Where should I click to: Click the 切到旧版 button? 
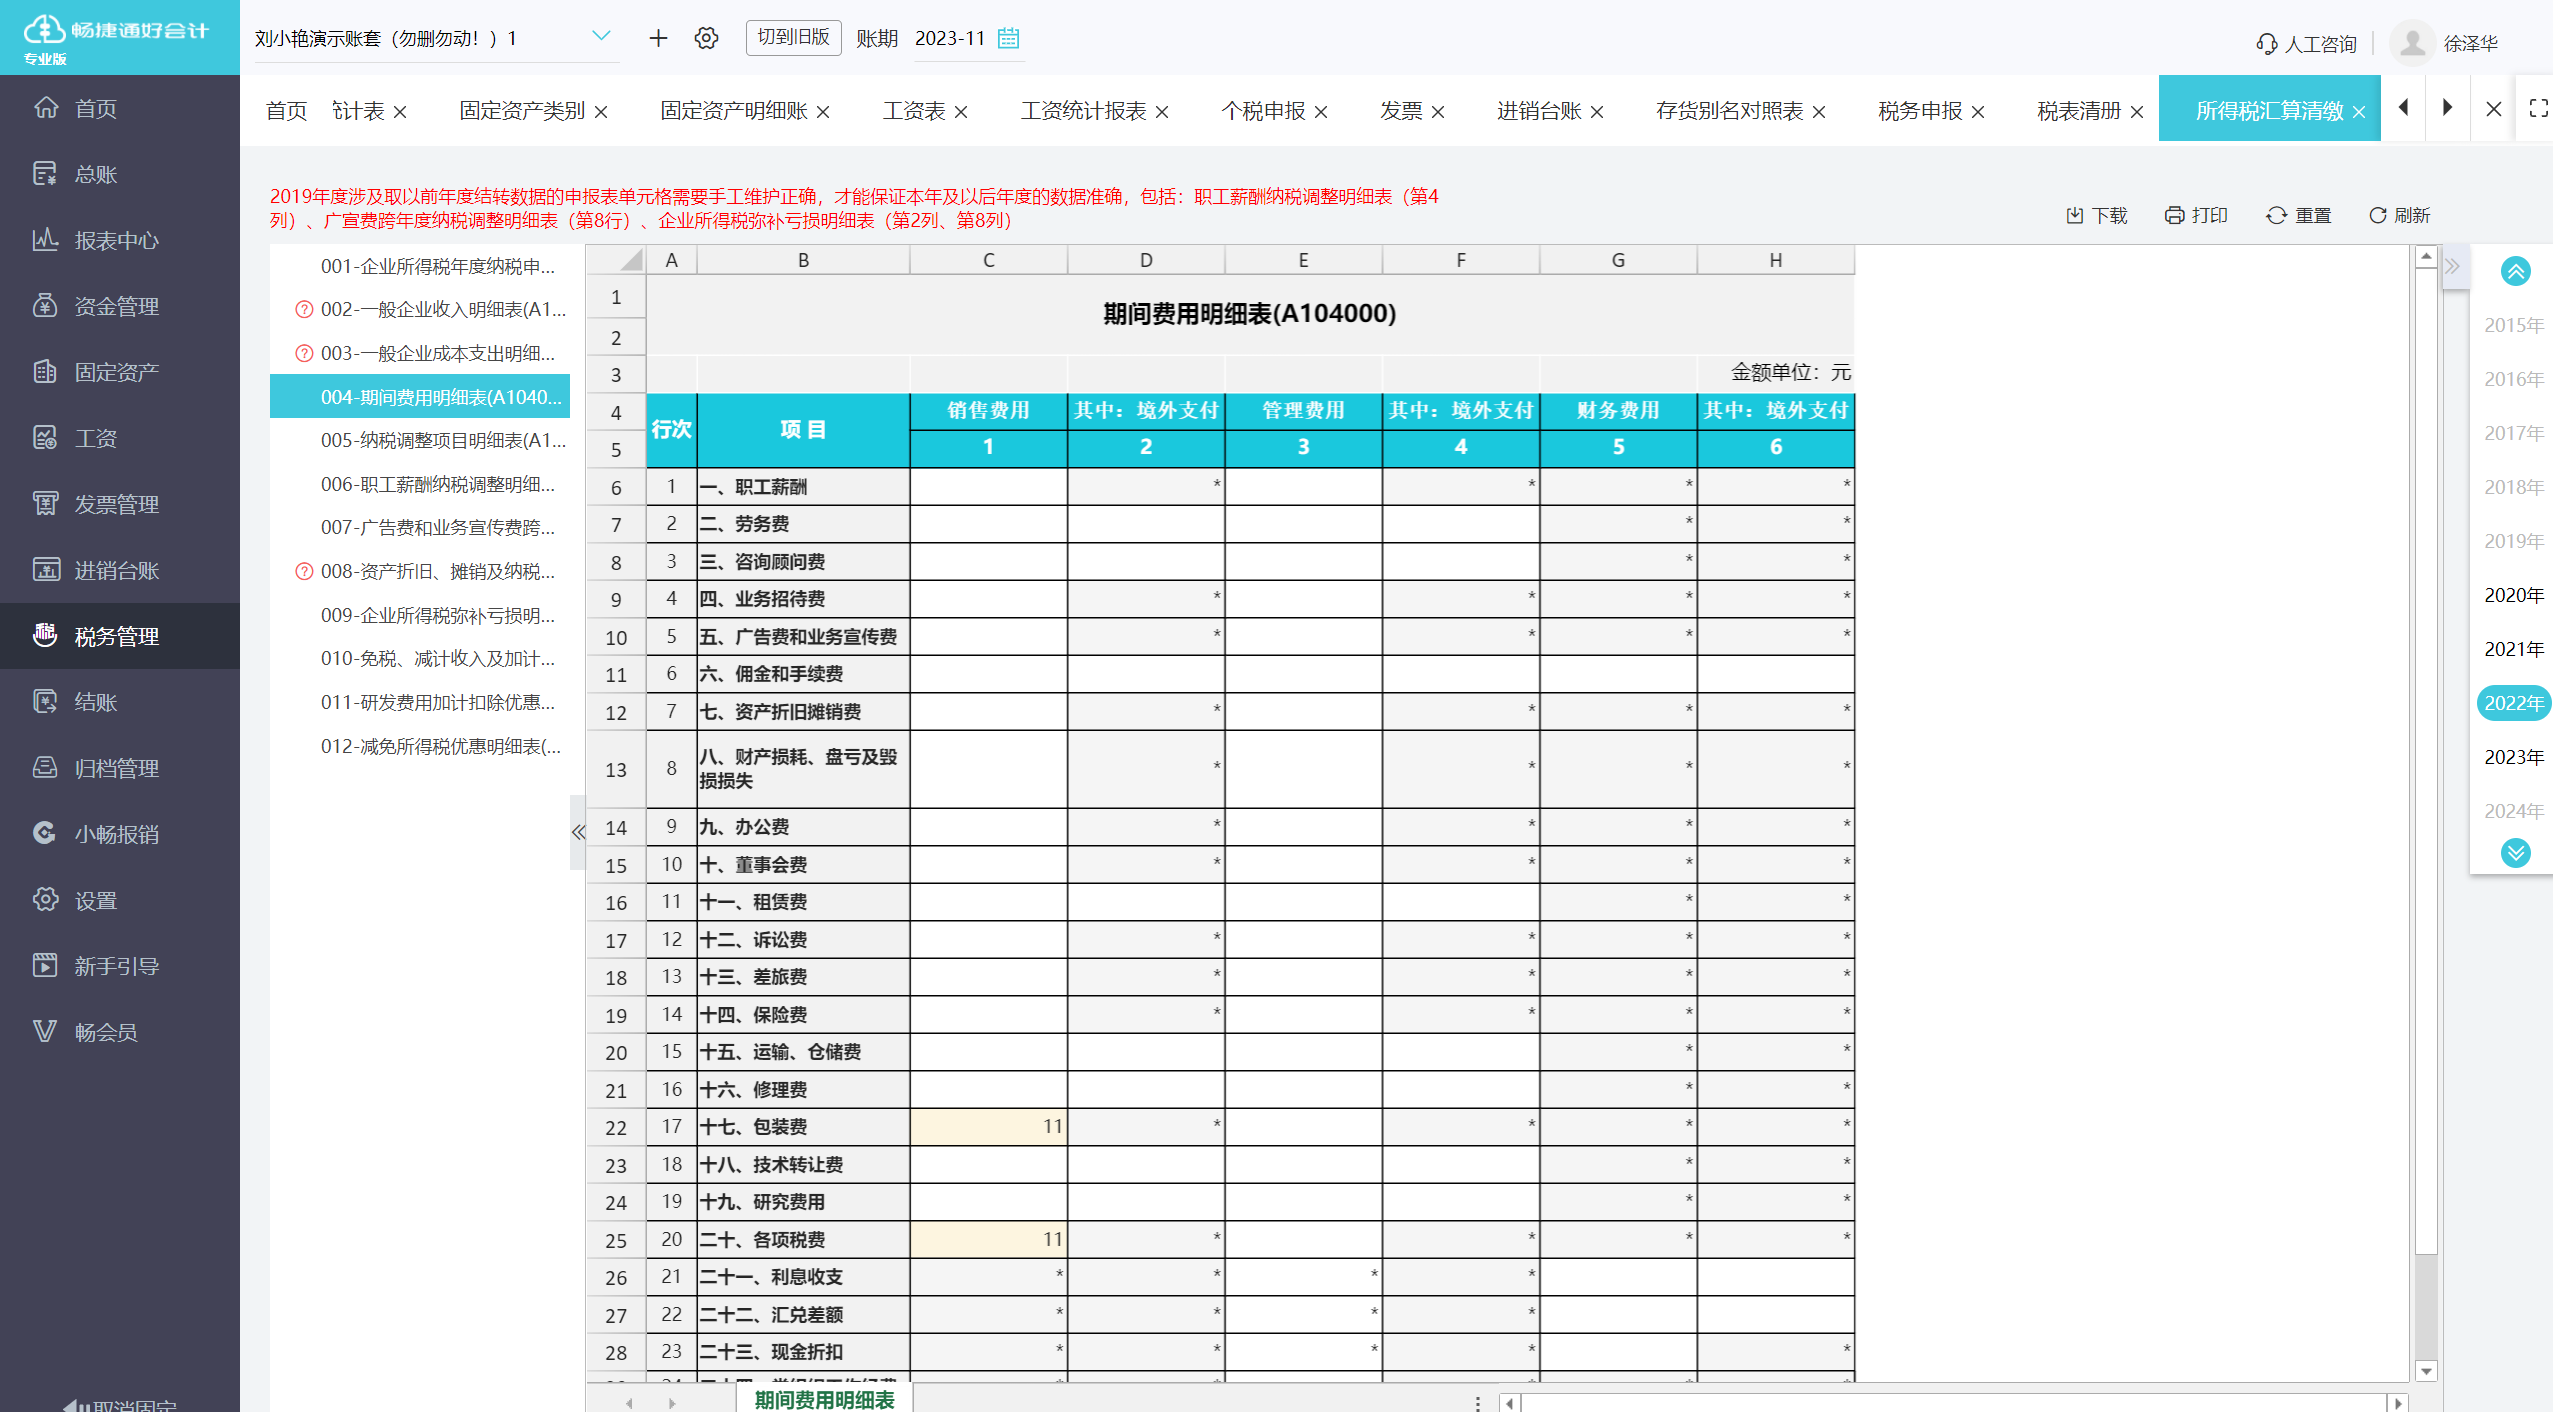coord(789,38)
